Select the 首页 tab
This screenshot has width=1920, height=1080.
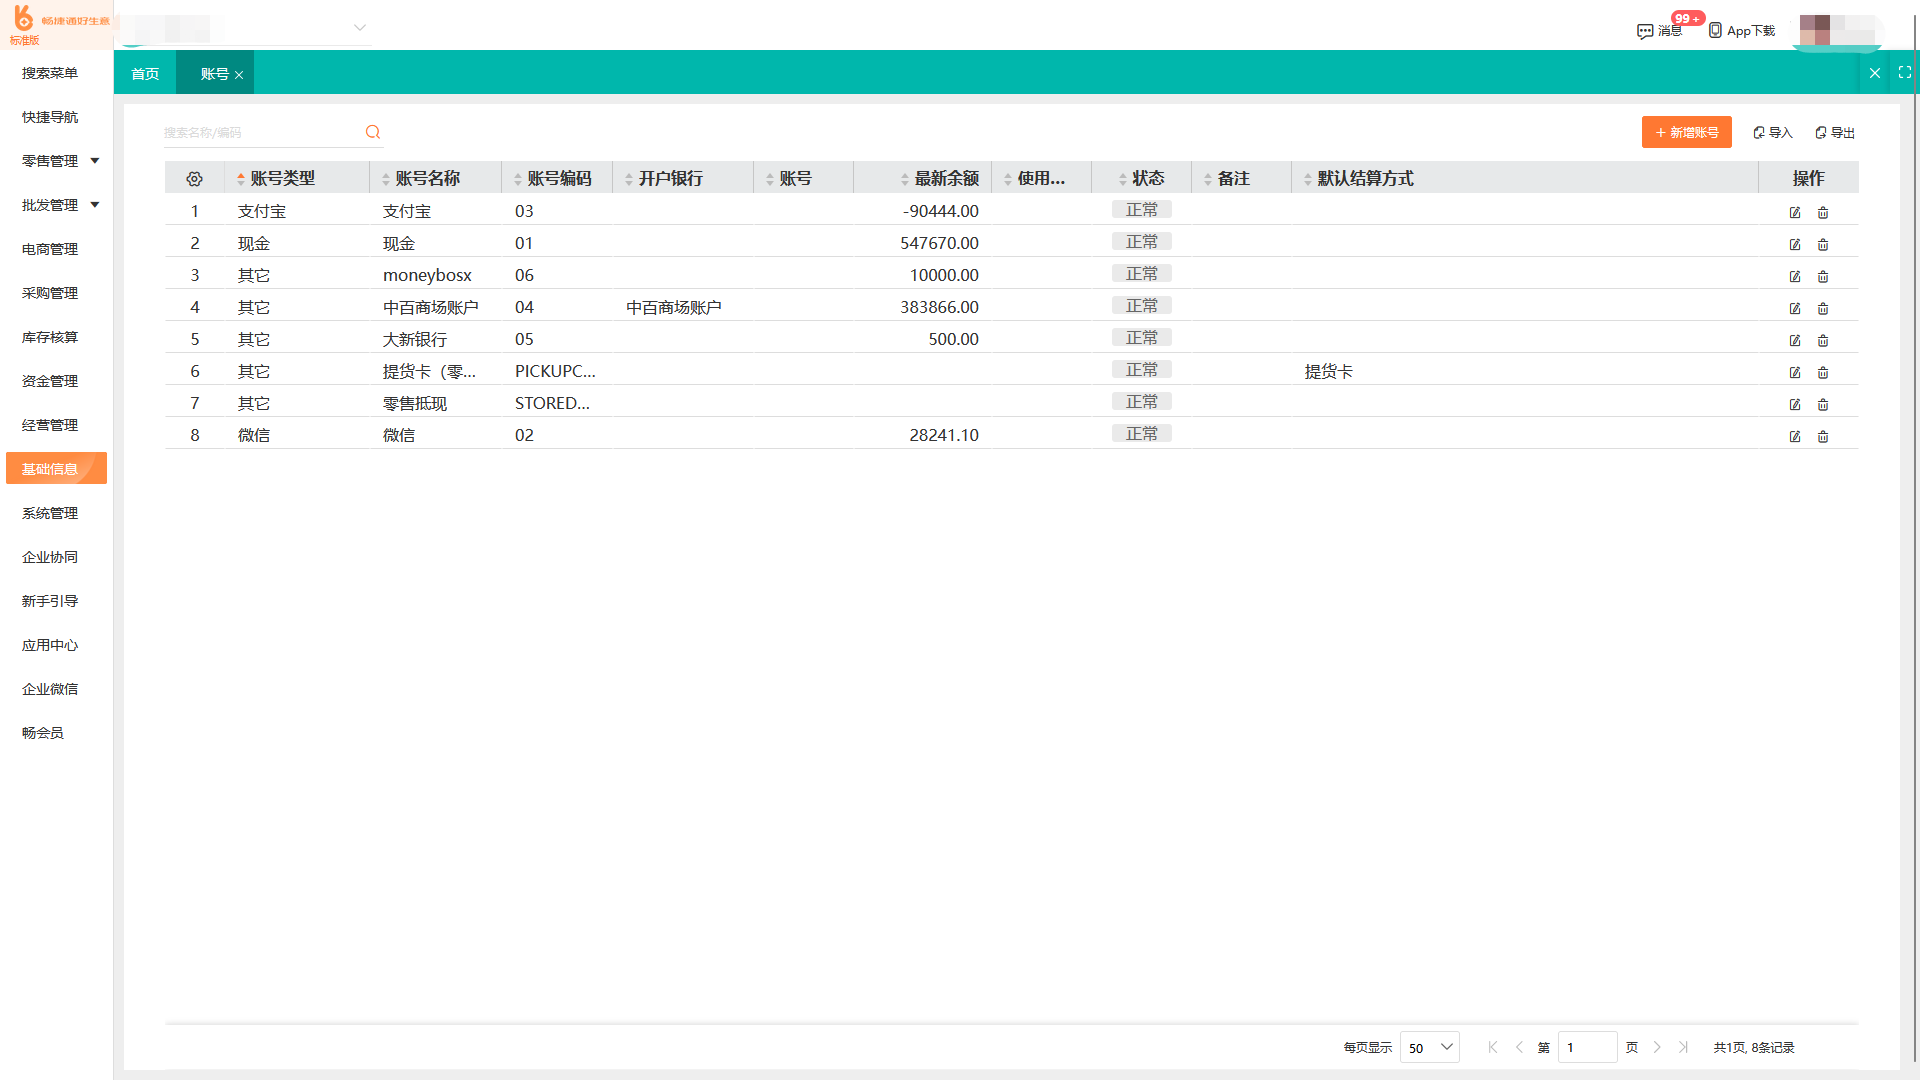146,74
